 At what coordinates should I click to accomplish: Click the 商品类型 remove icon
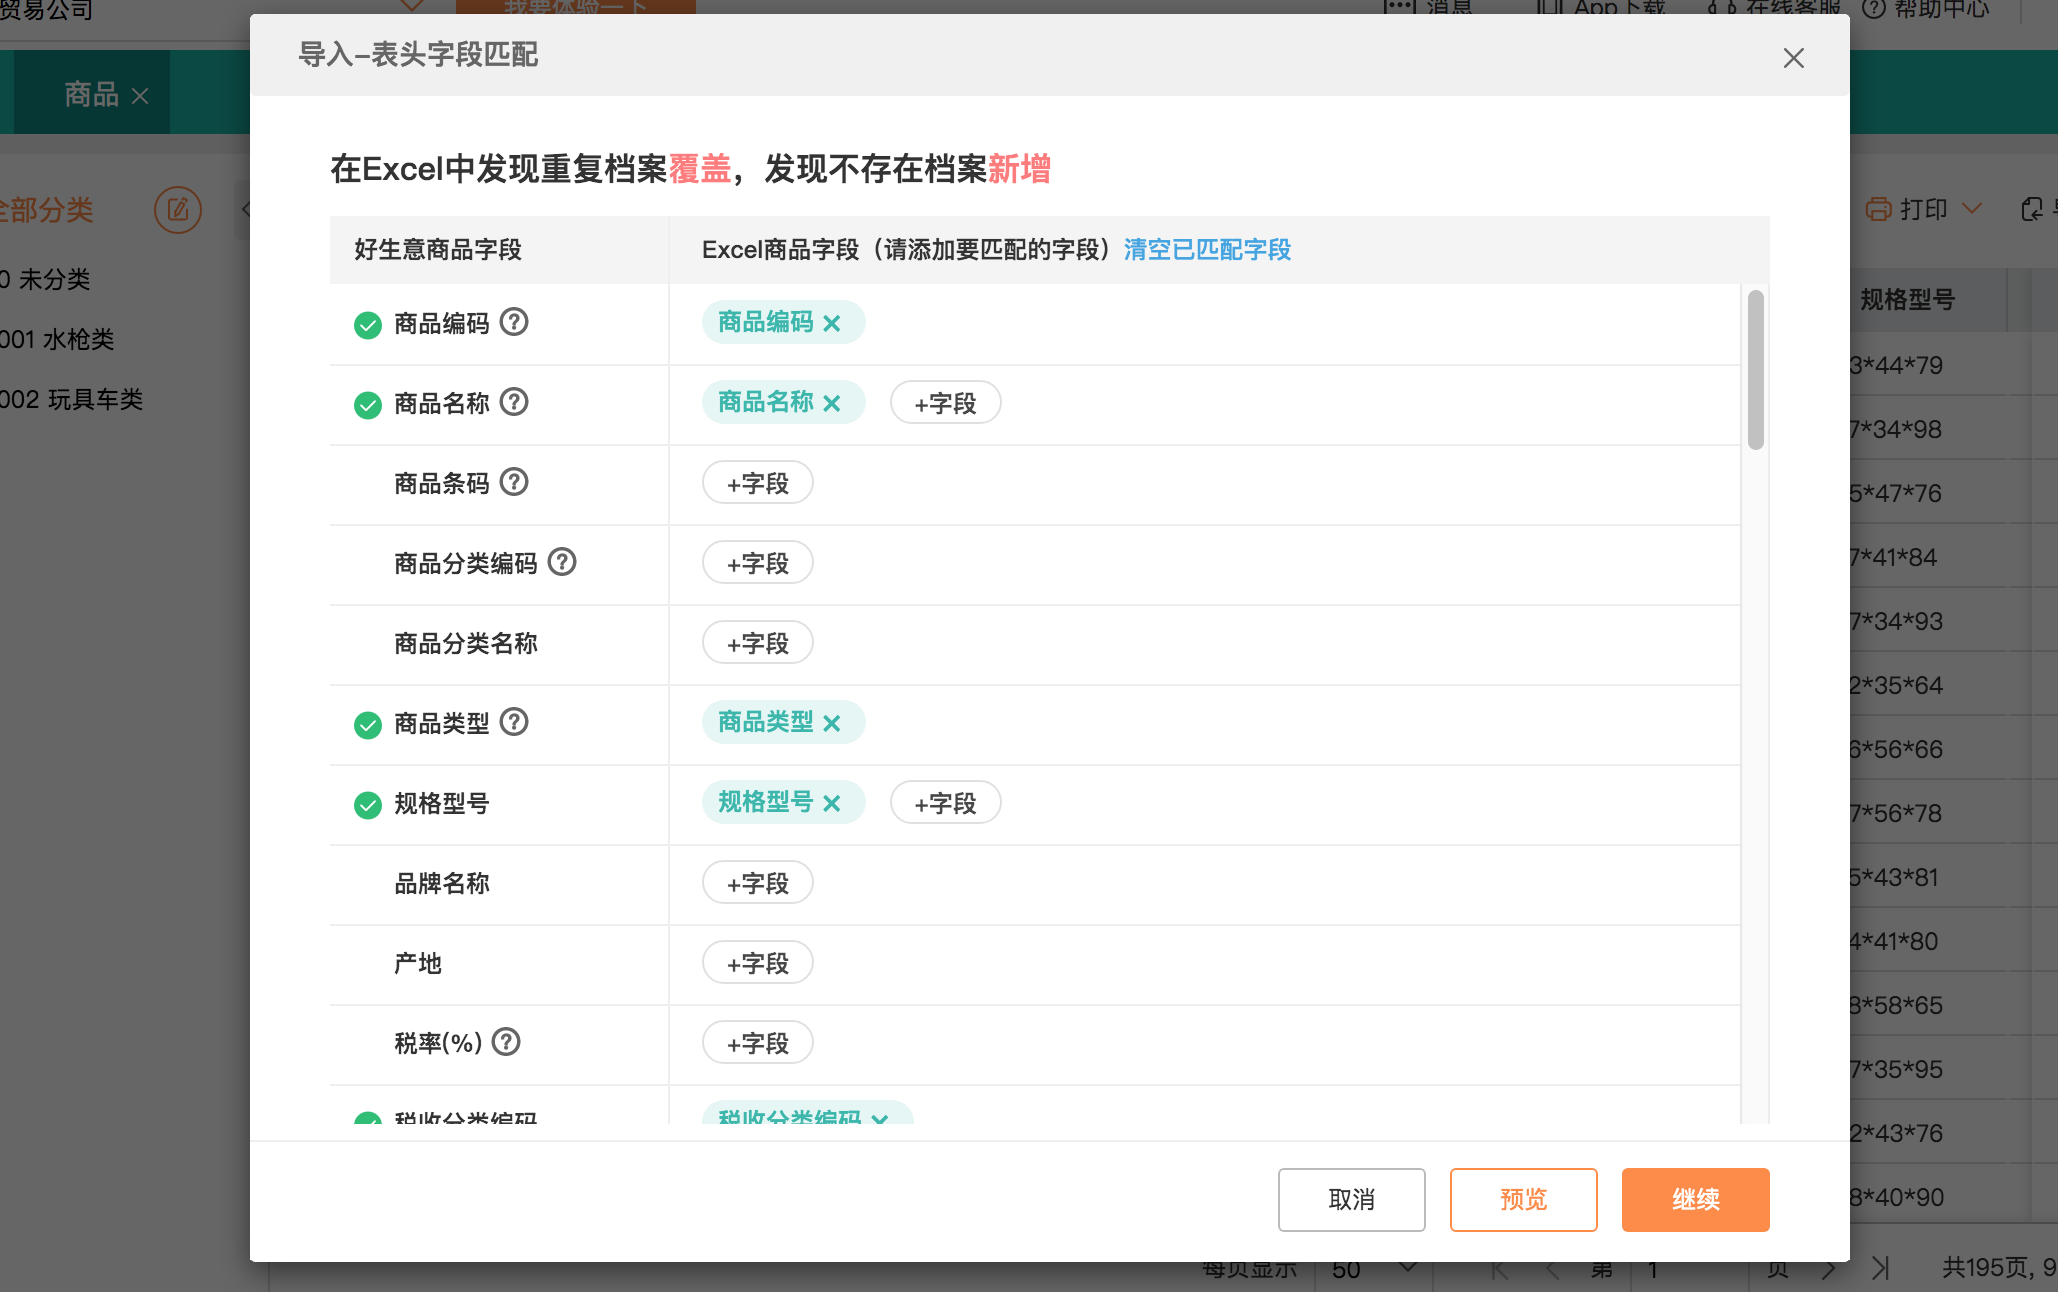click(x=832, y=723)
